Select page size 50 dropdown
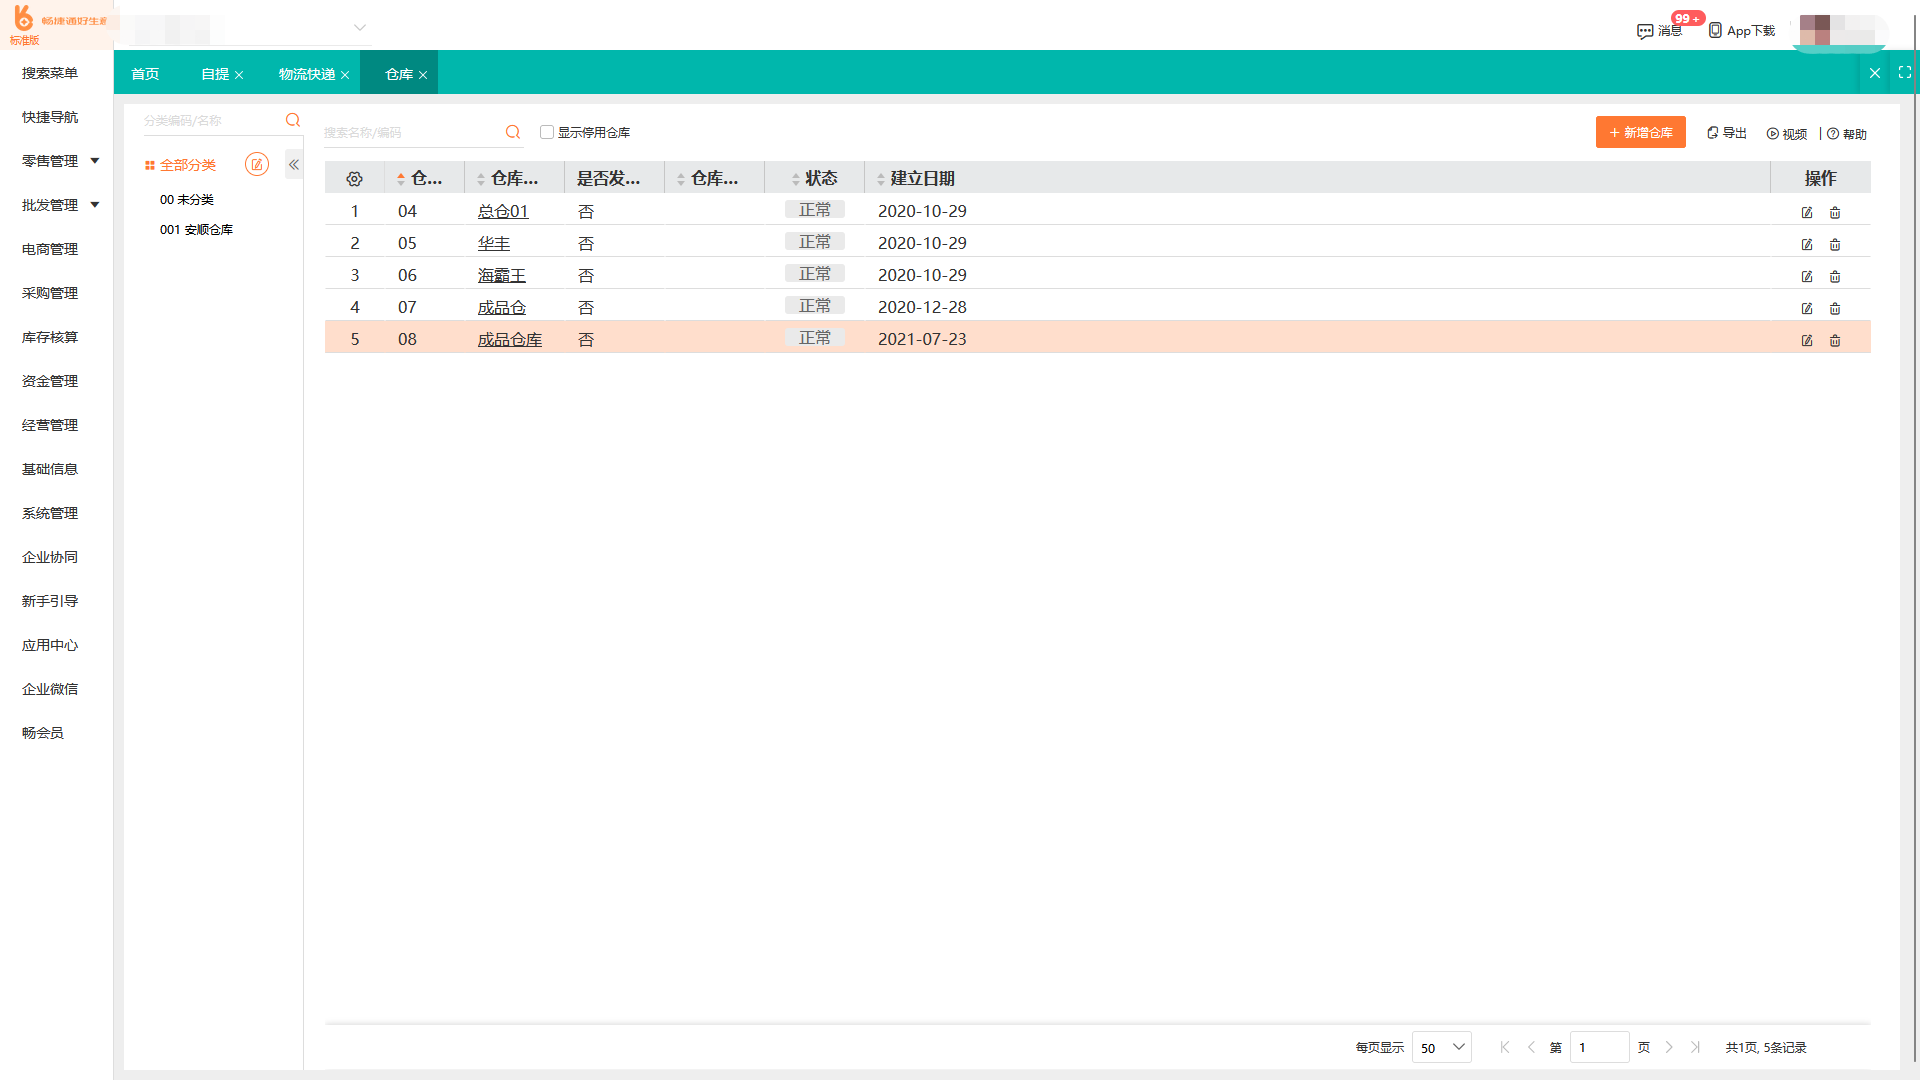1920x1080 pixels. pyautogui.click(x=1439, y=1046)
